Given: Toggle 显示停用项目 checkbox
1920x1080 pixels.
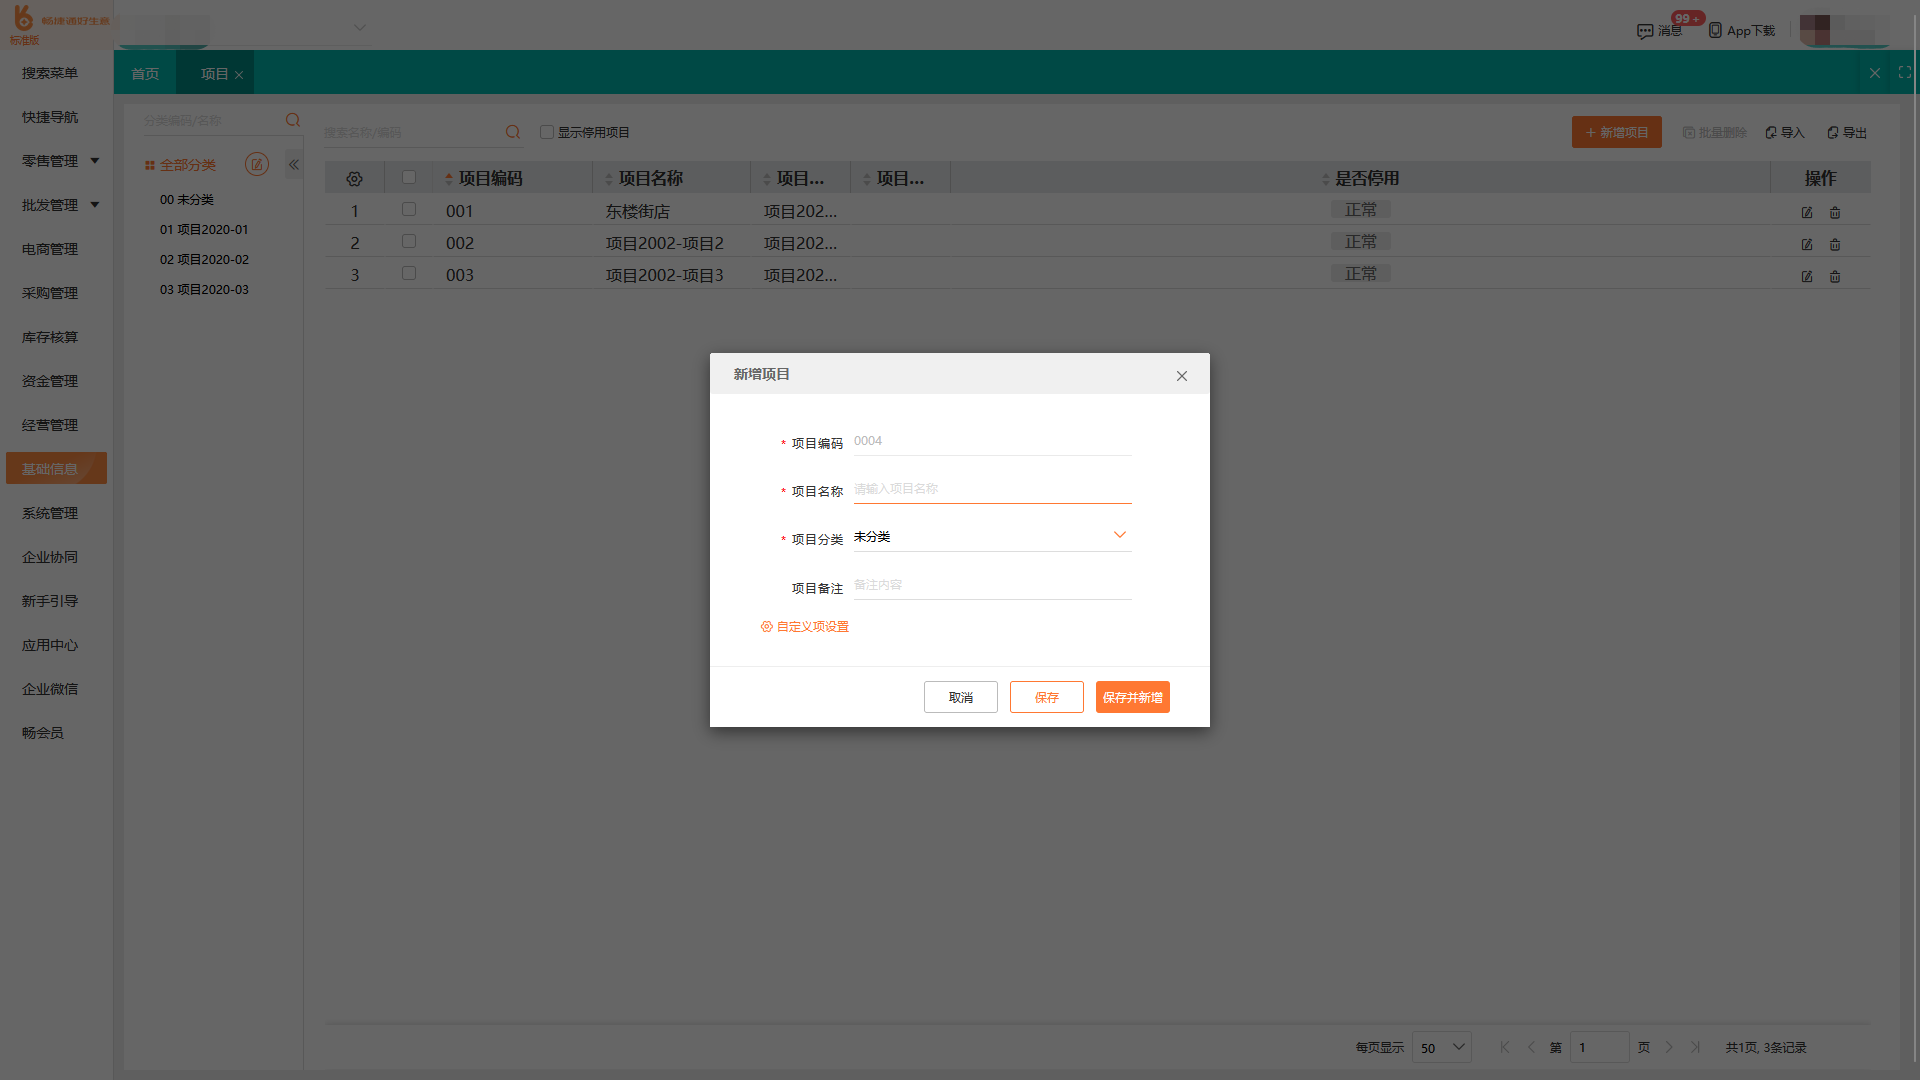Looking at the screenshot, I should pos(546,132).
